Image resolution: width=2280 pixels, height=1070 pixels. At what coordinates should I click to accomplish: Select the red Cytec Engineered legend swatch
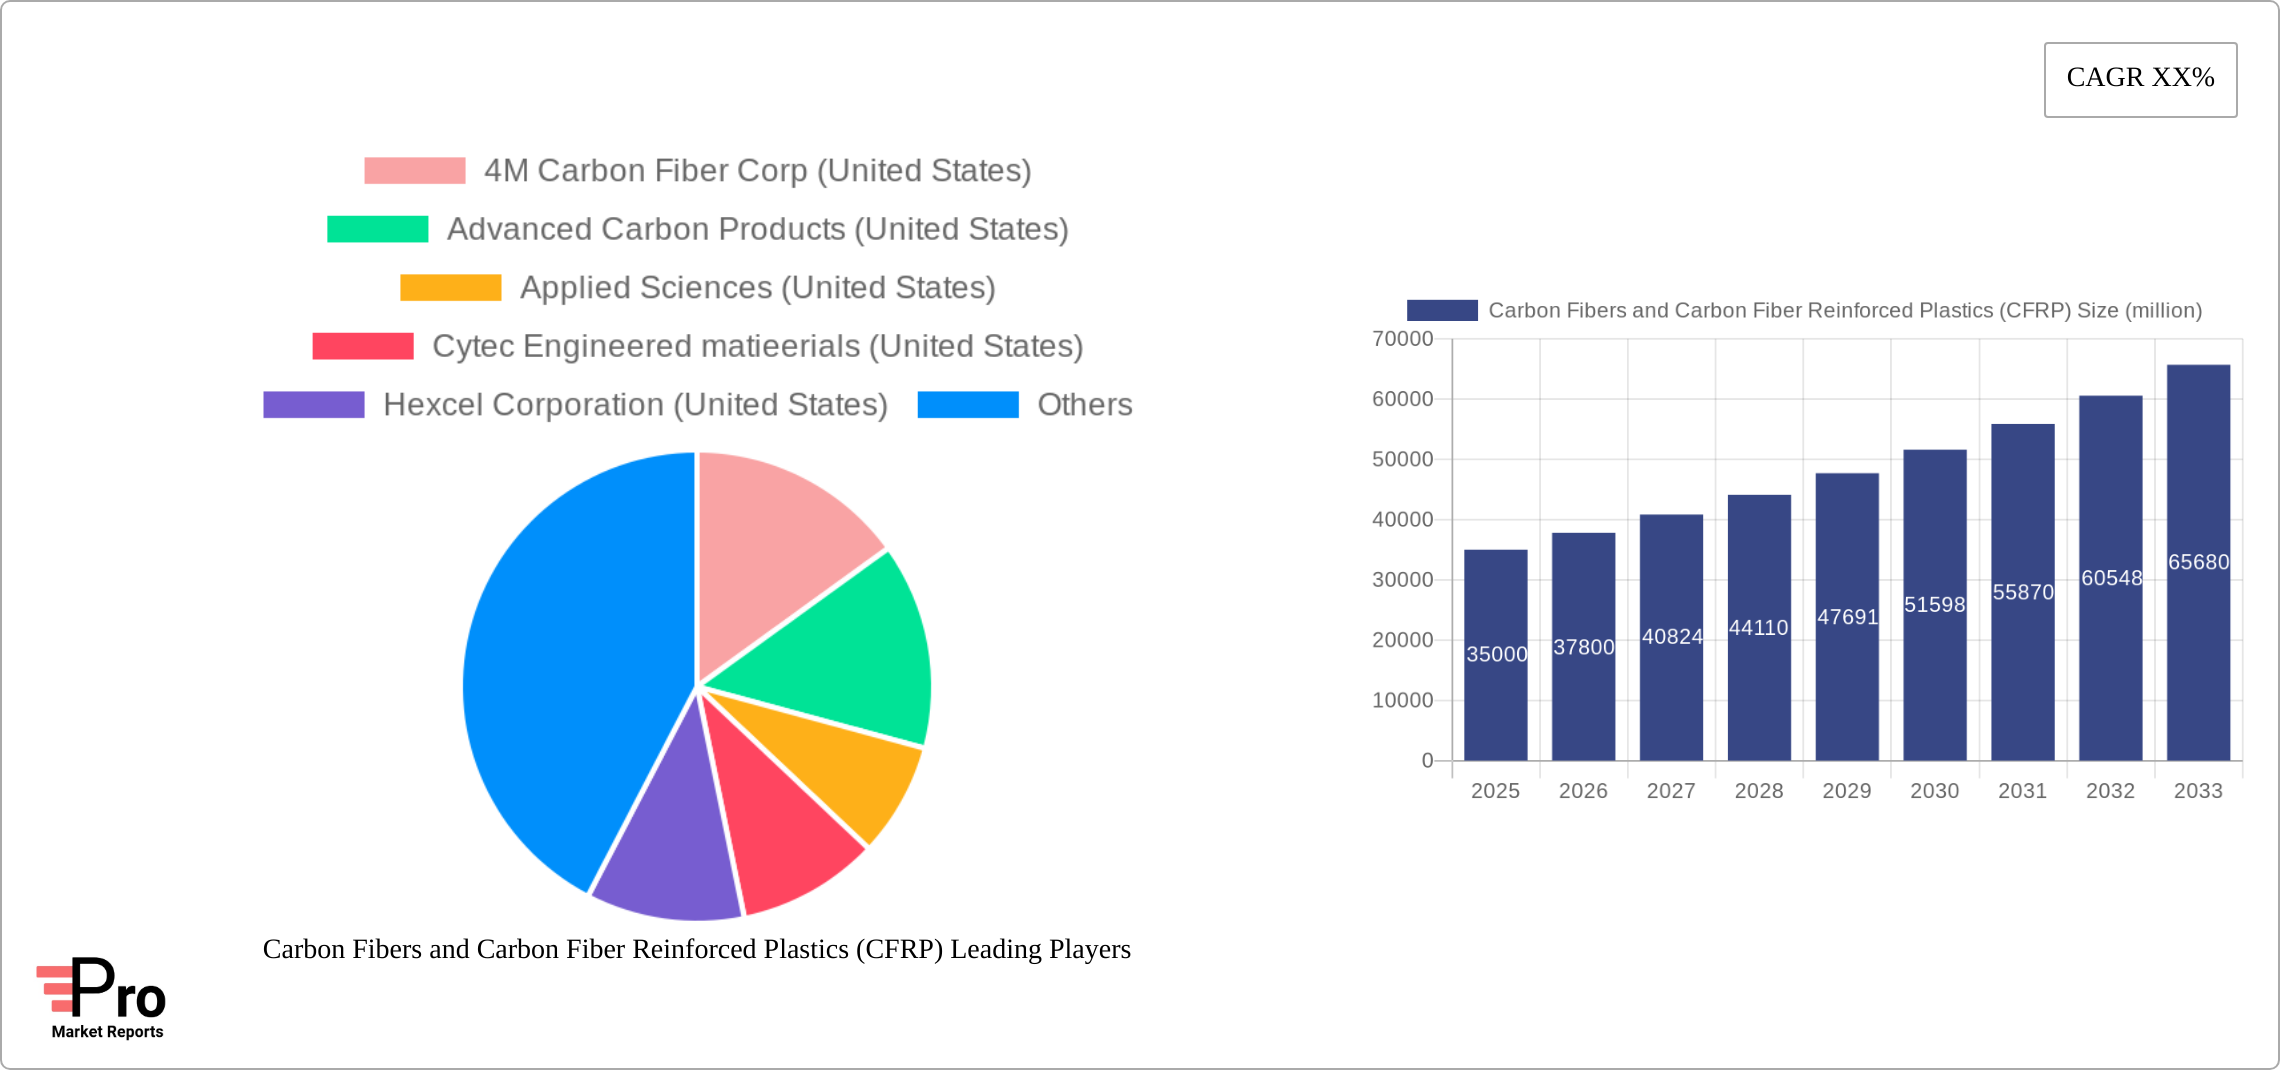[x=361, y=346]
